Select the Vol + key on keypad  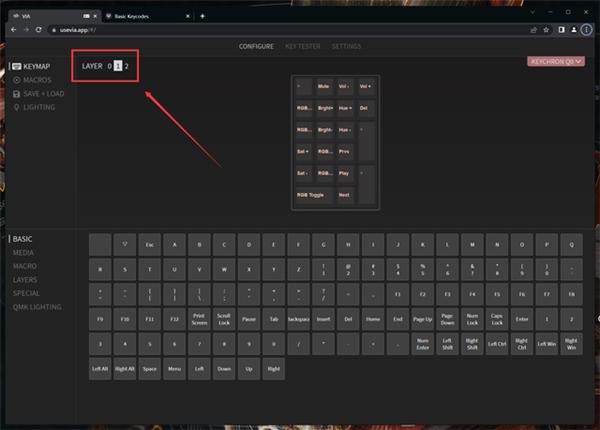[x=367, y=87]
